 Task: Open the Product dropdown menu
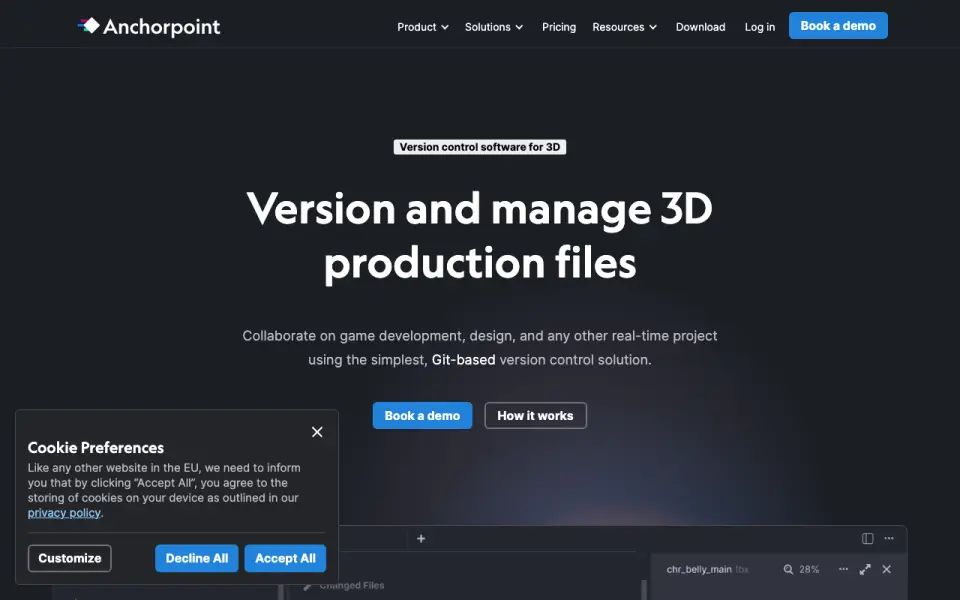click(422, 27)
